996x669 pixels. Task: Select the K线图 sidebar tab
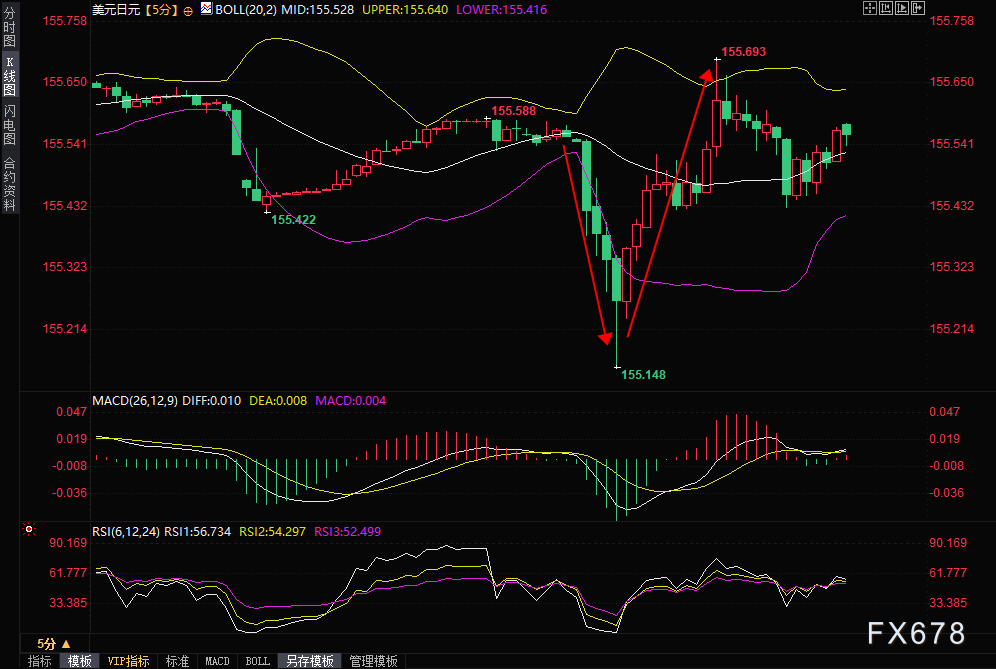pyautogui.click(x=9, y=75)
